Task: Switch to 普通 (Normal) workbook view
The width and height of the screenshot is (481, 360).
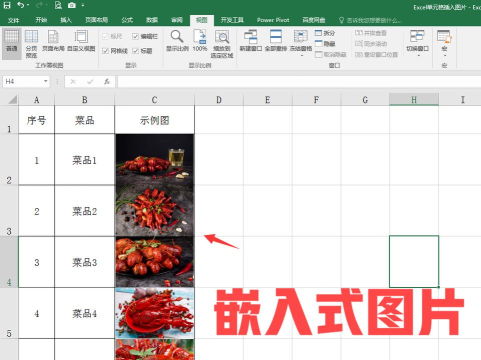Action: pos(11,43)
